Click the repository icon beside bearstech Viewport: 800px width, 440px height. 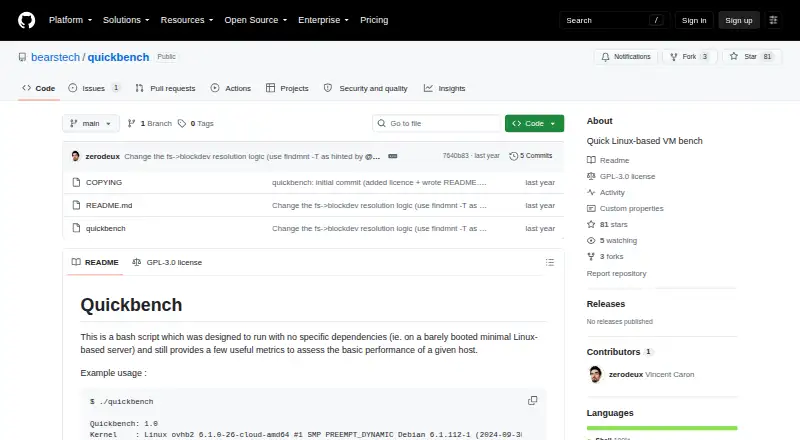tap(22, 57)
